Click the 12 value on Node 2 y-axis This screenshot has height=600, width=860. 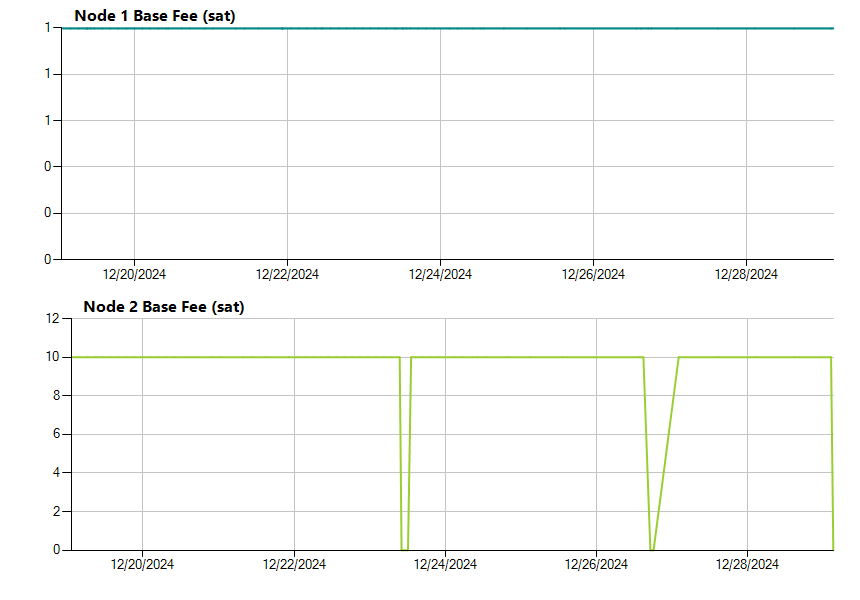pos(54,319)
